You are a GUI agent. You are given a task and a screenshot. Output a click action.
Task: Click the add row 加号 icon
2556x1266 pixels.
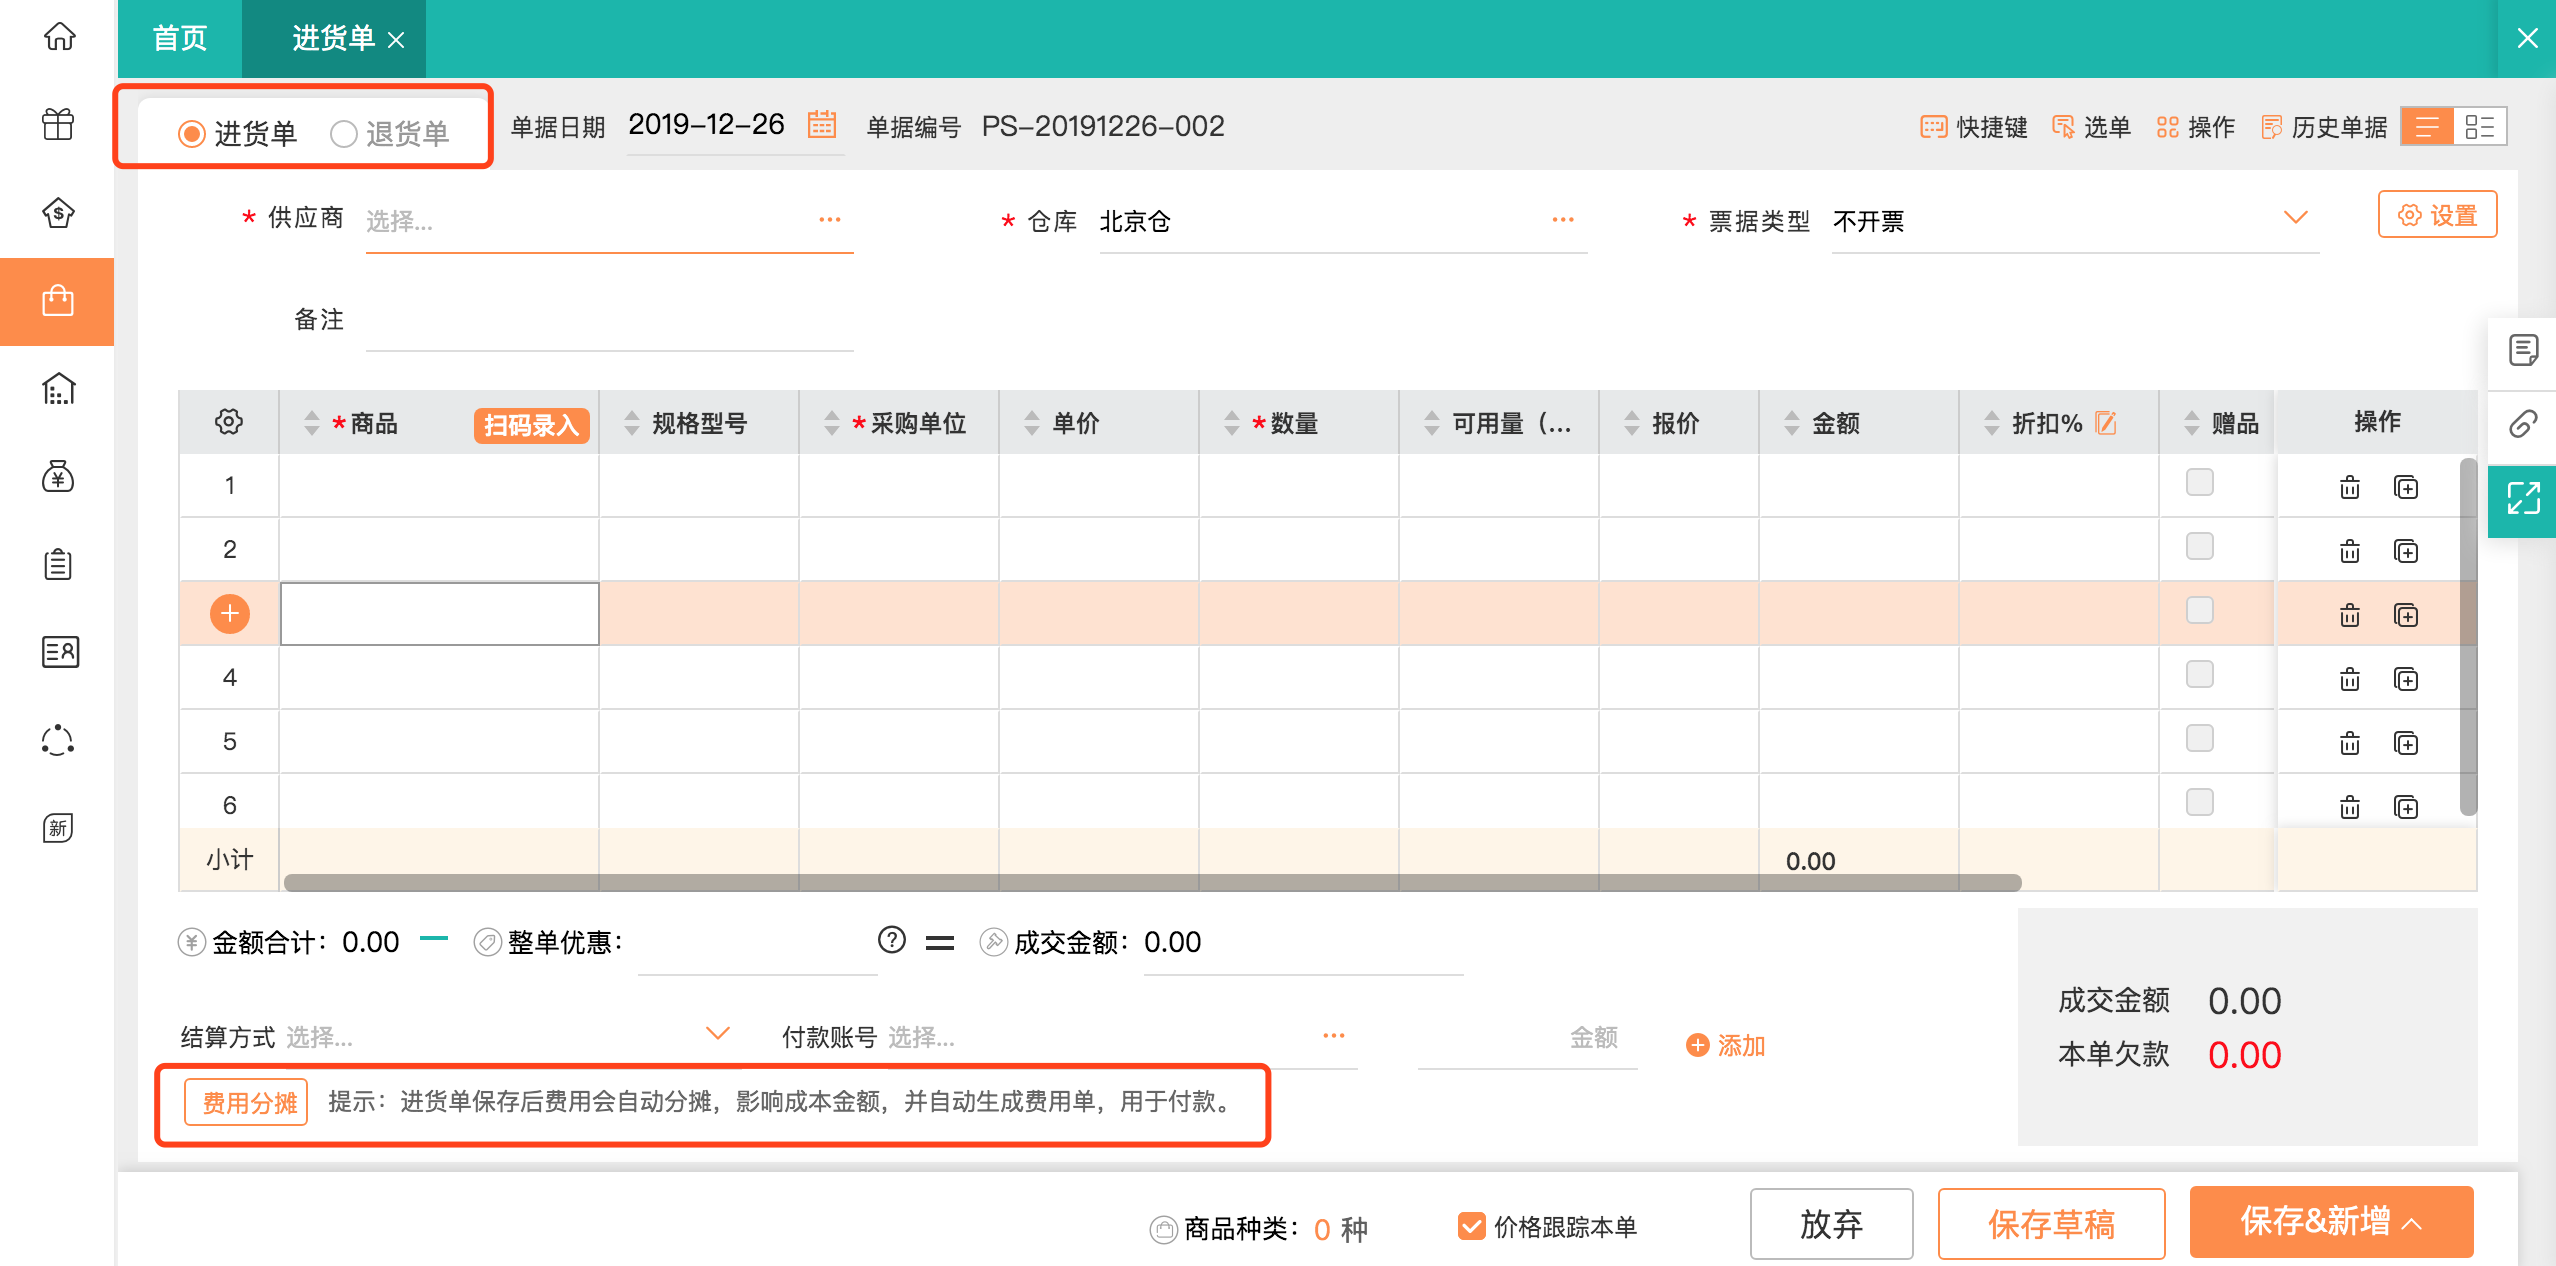(230, 613)
